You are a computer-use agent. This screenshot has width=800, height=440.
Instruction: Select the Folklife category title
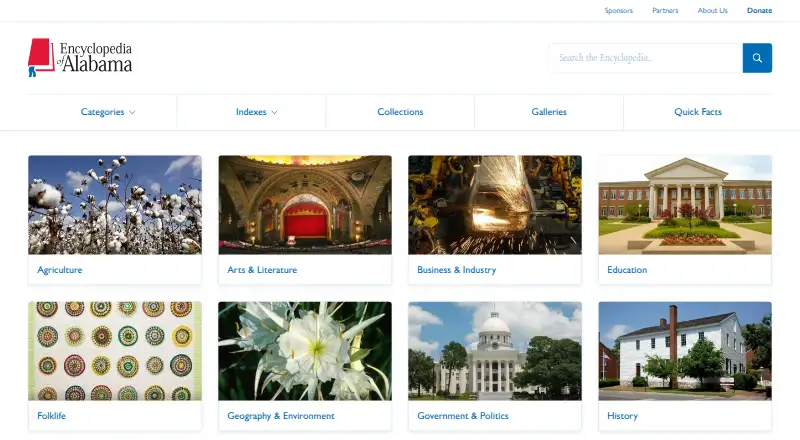coord(52,415)
